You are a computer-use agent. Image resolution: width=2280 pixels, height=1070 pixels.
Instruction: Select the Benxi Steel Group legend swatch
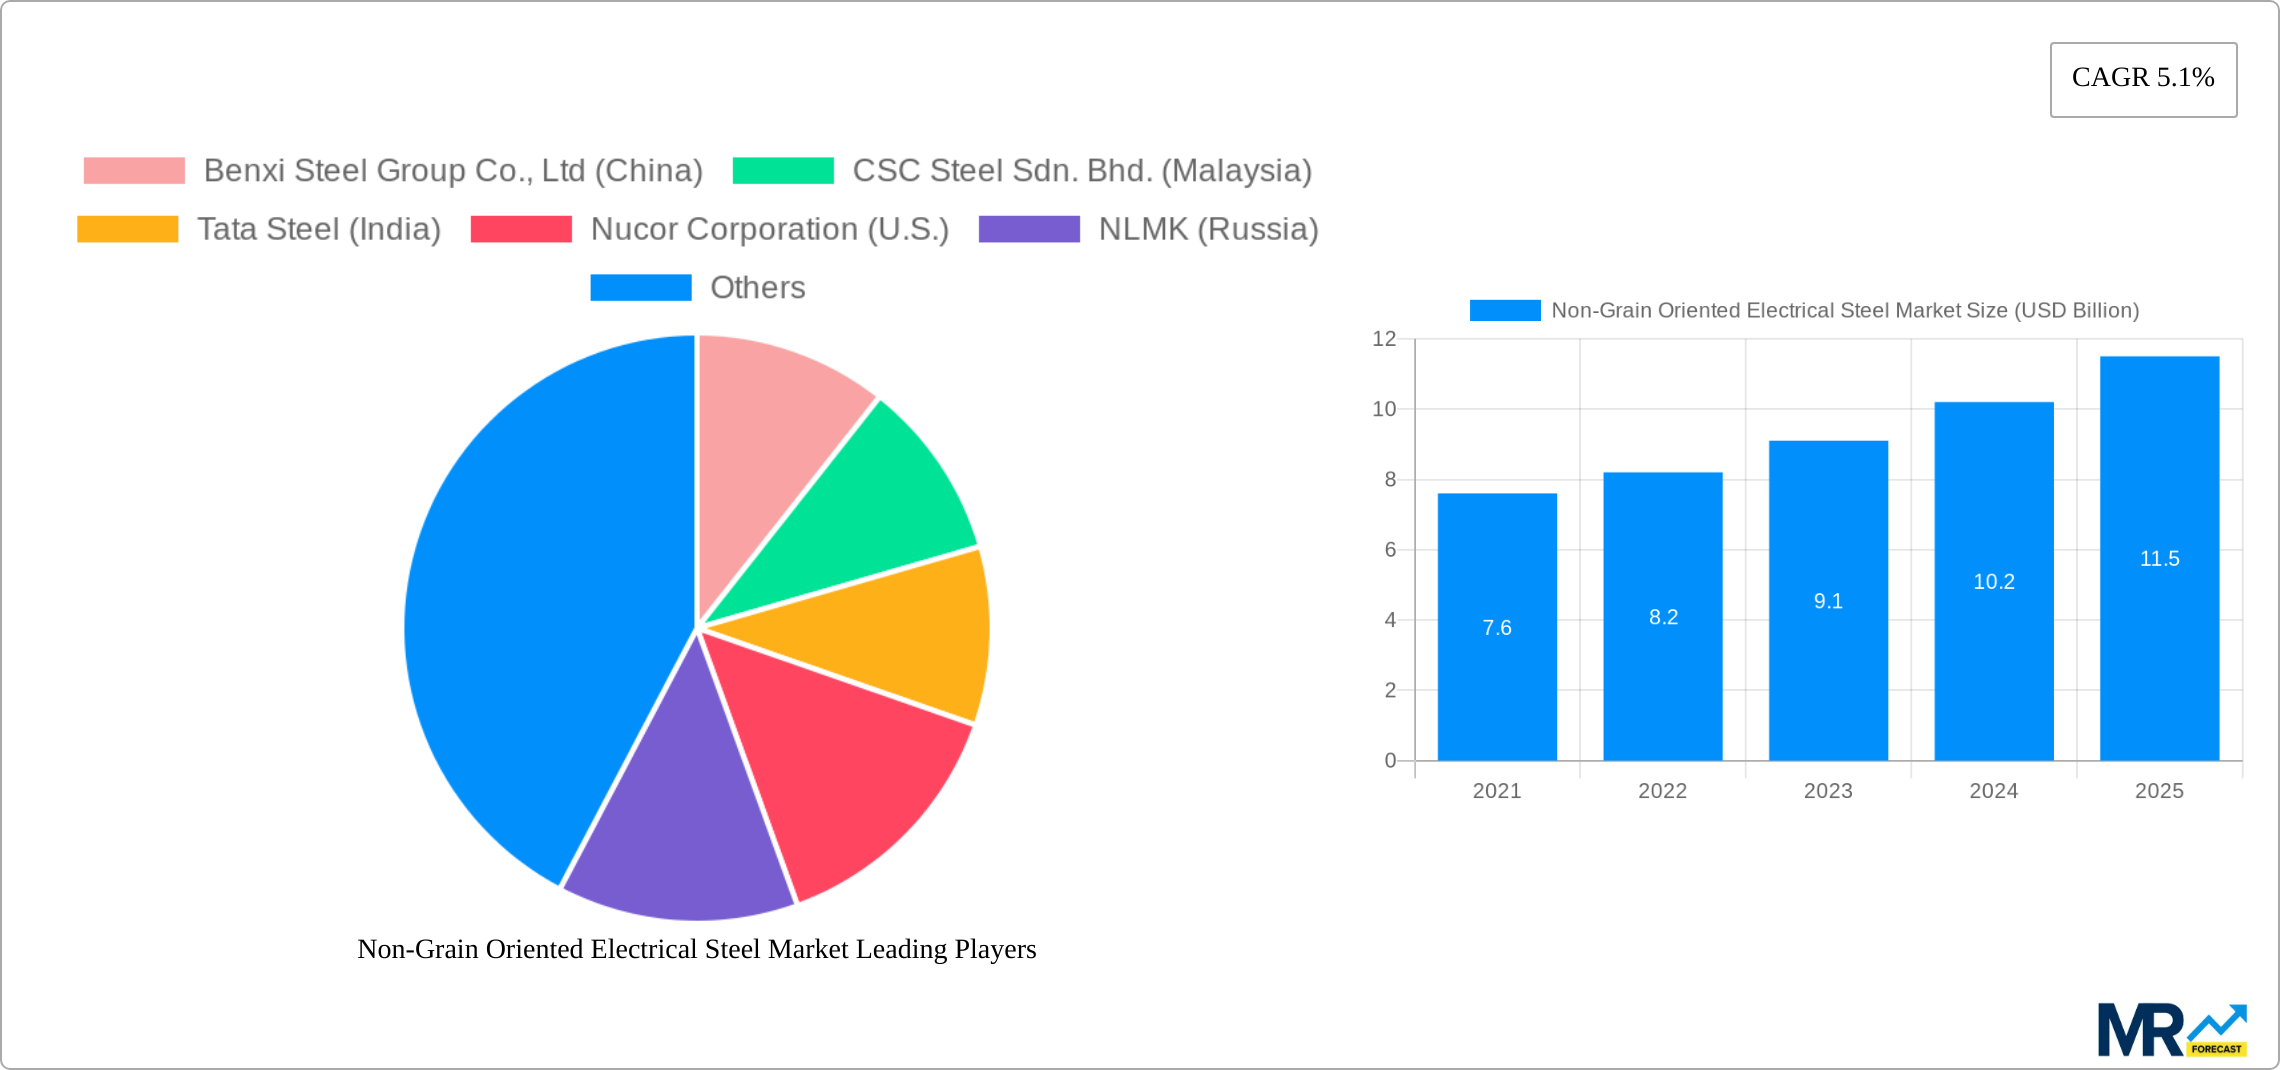[x=133, y=170]
